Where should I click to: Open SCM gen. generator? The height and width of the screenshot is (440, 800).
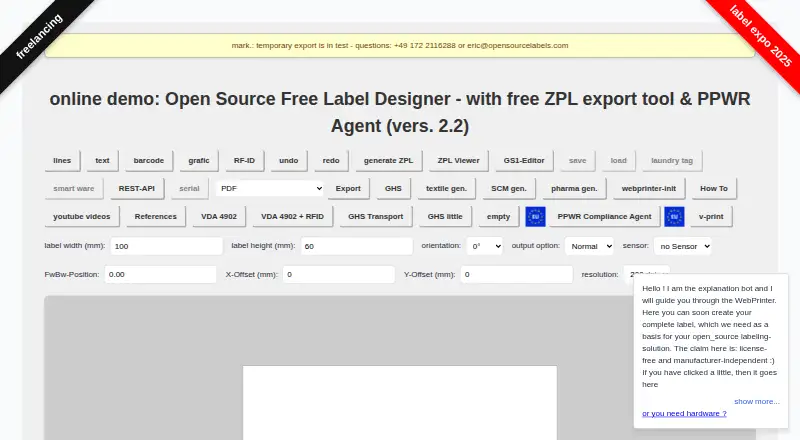[x=509, y=188]
